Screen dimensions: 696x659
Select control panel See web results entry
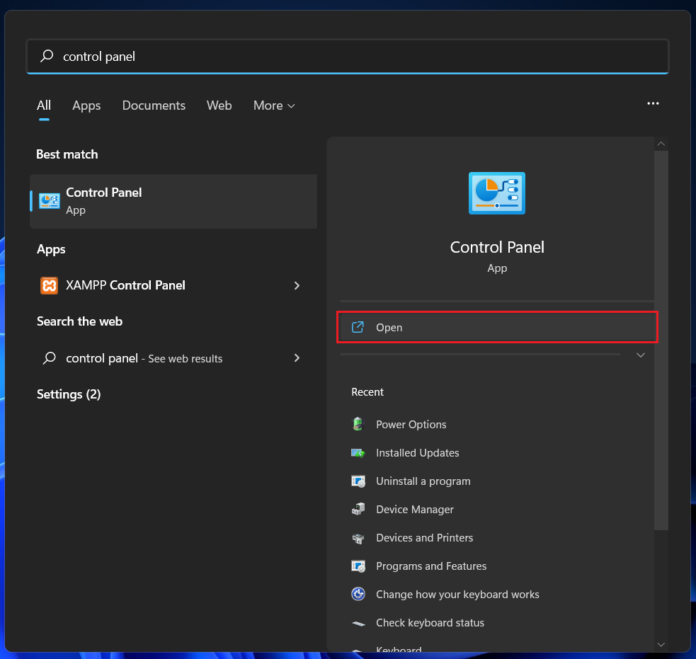tap(174, 358)
